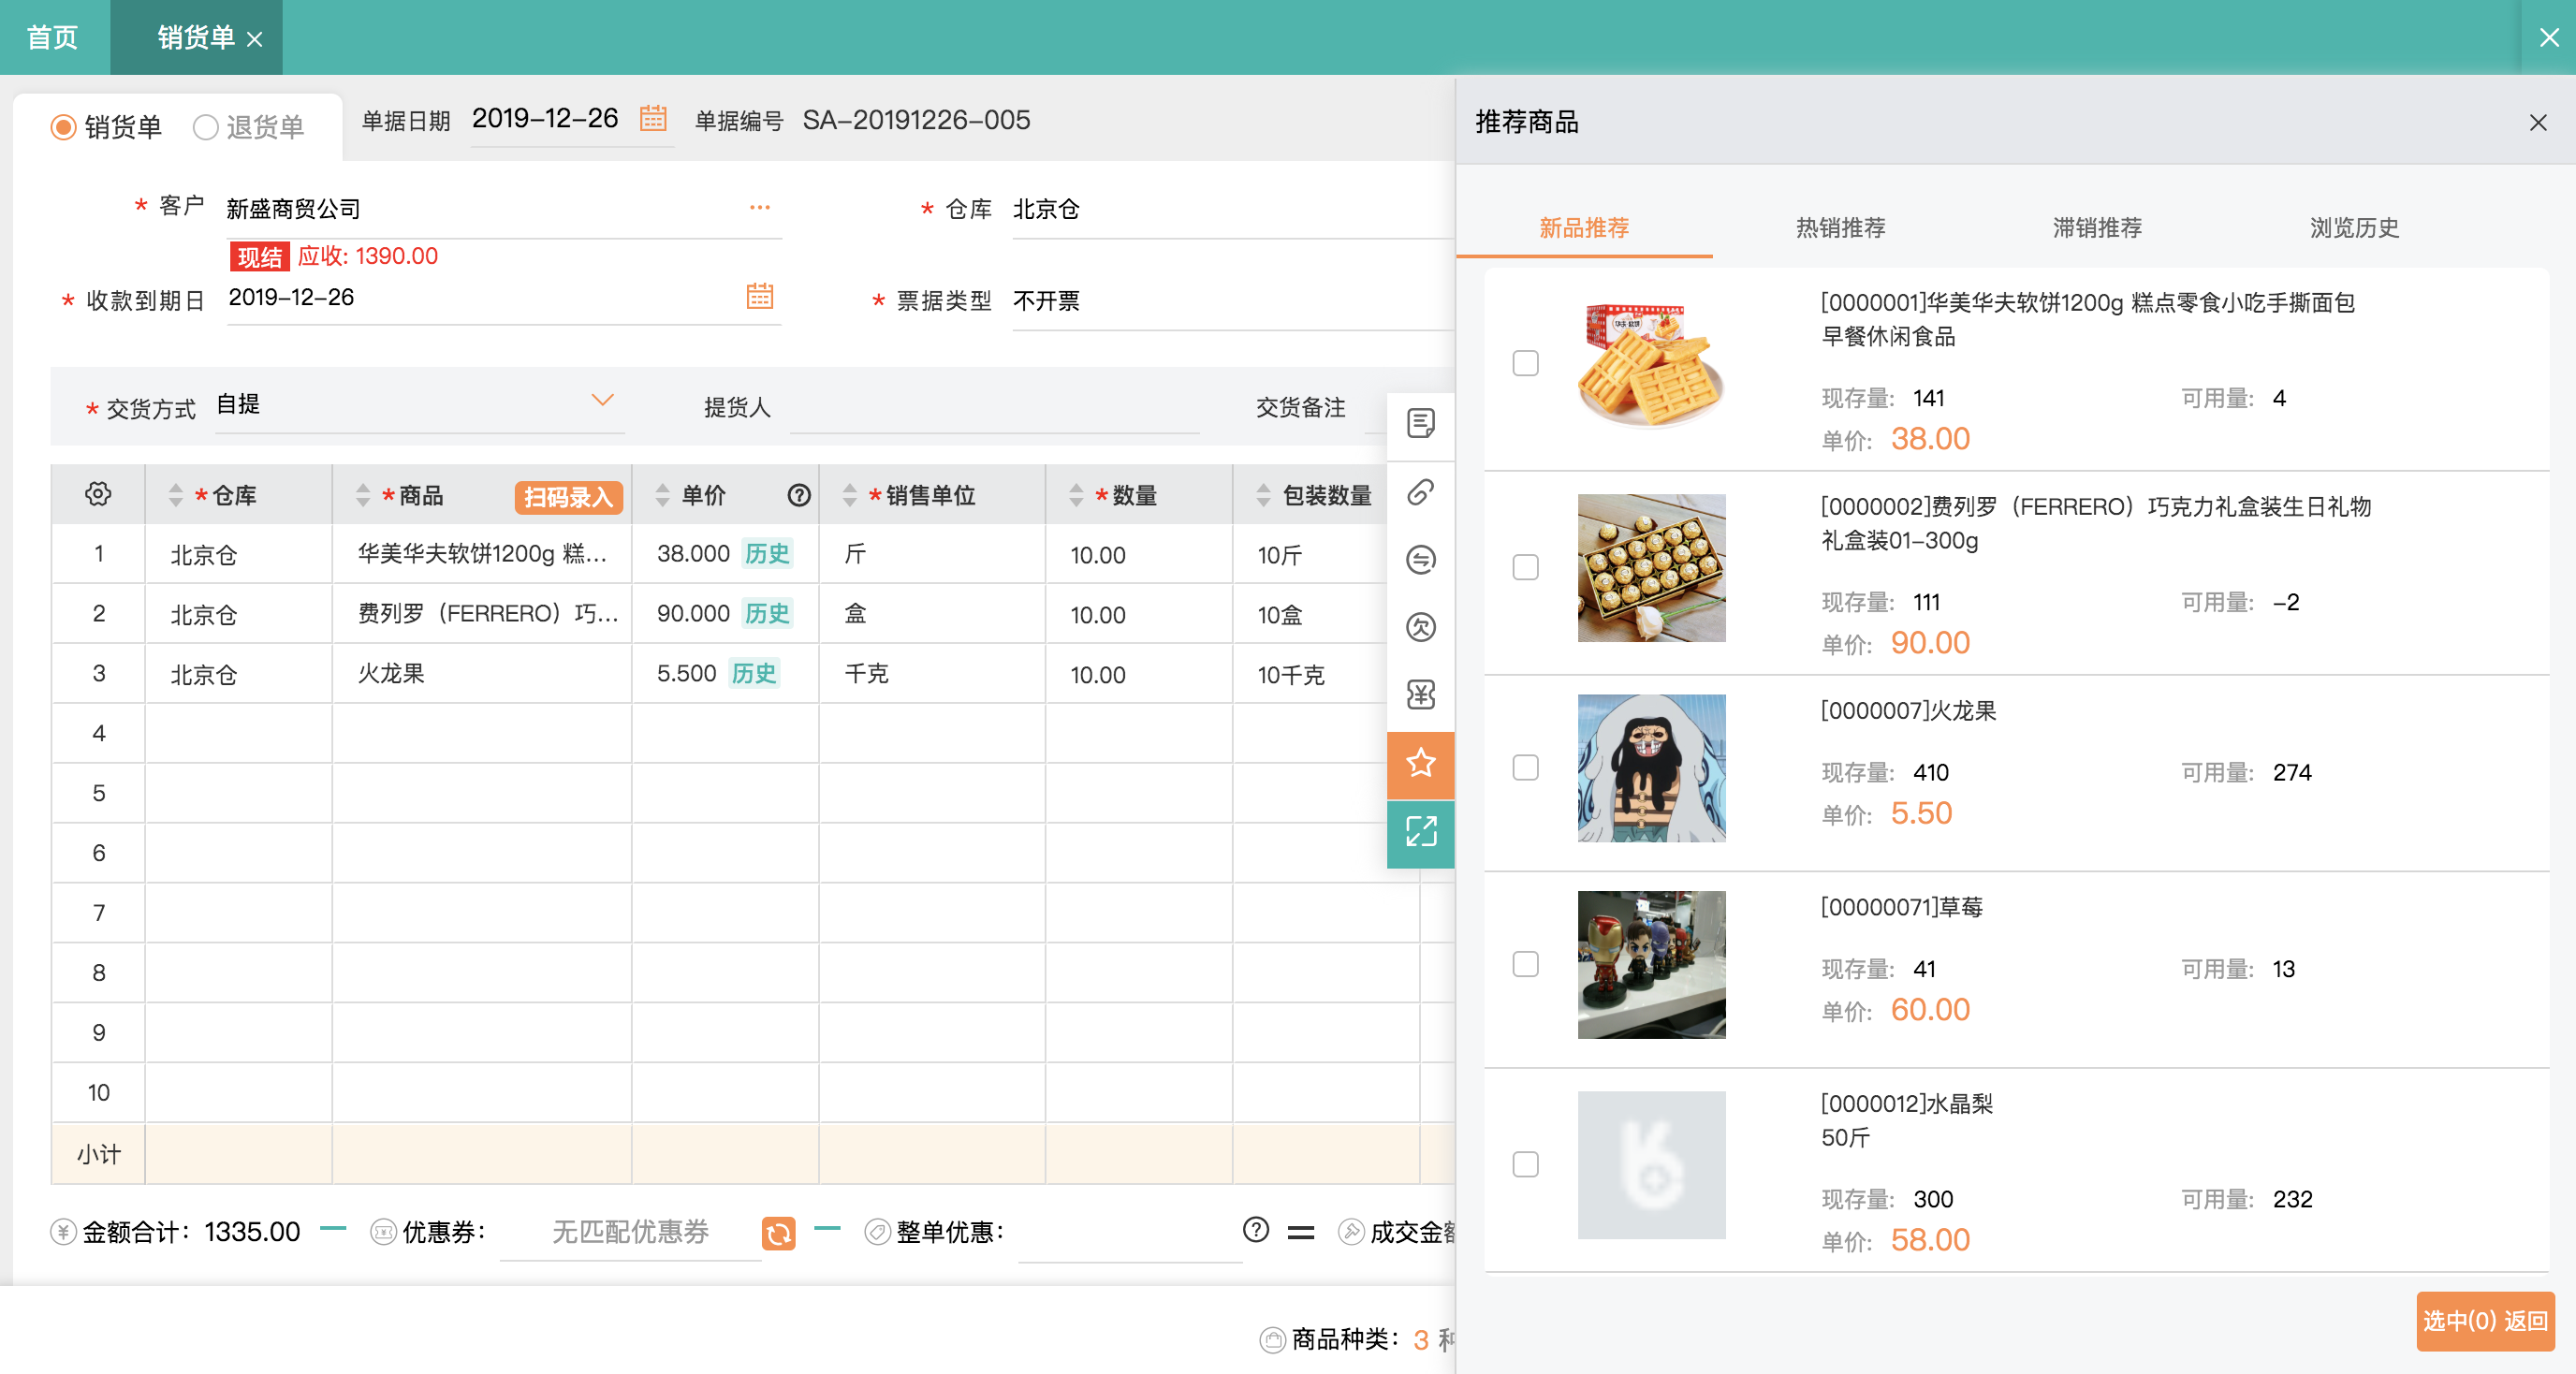The image size is (2576, 1374).
Task: Click the 整单优惠 minus icon
Action: [833, 1231]
